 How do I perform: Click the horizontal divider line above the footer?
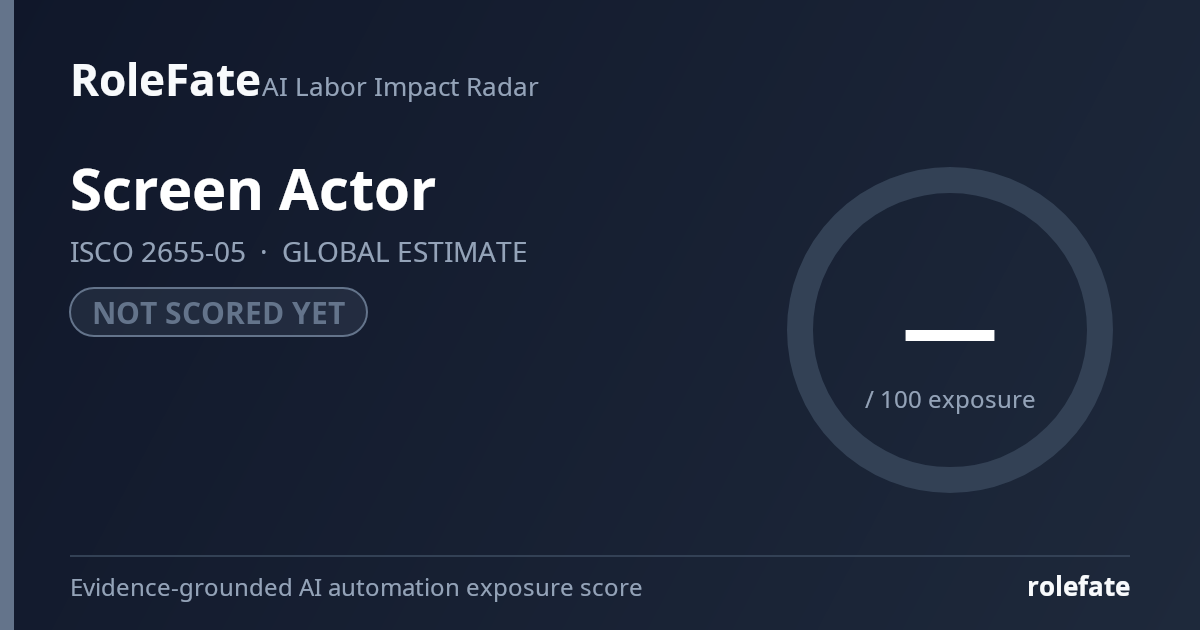click(600, 555)
